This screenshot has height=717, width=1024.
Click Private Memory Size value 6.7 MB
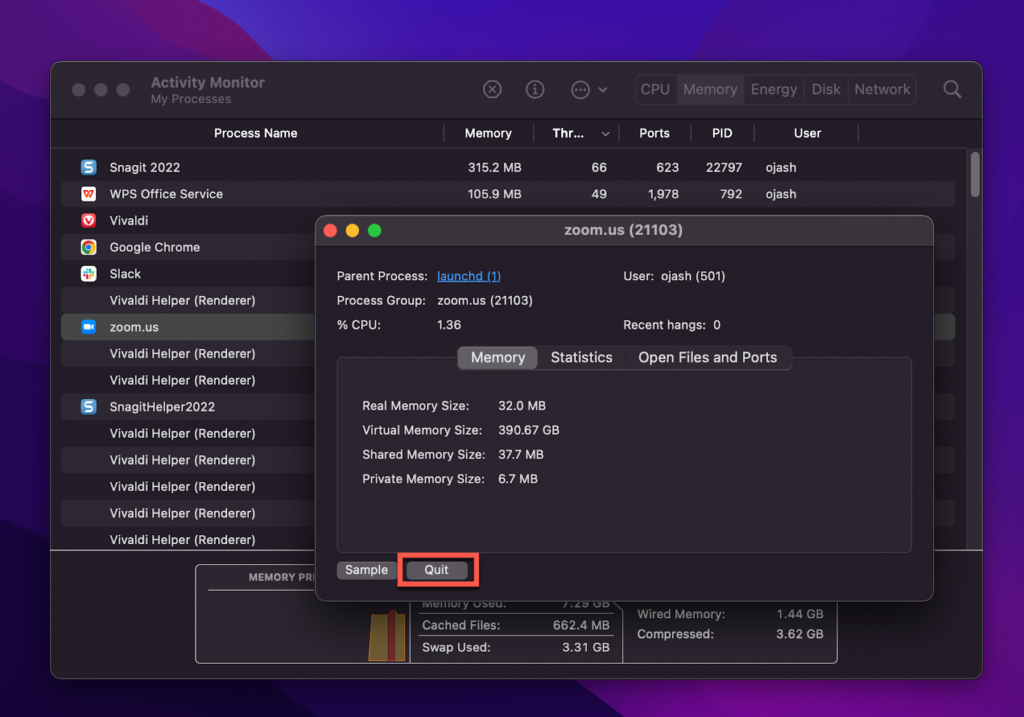point(518,479)
